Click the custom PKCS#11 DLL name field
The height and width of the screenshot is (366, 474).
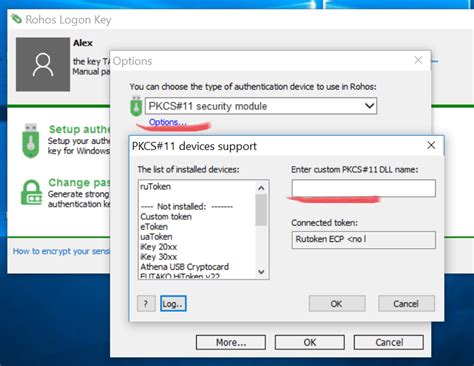point(364,188)
